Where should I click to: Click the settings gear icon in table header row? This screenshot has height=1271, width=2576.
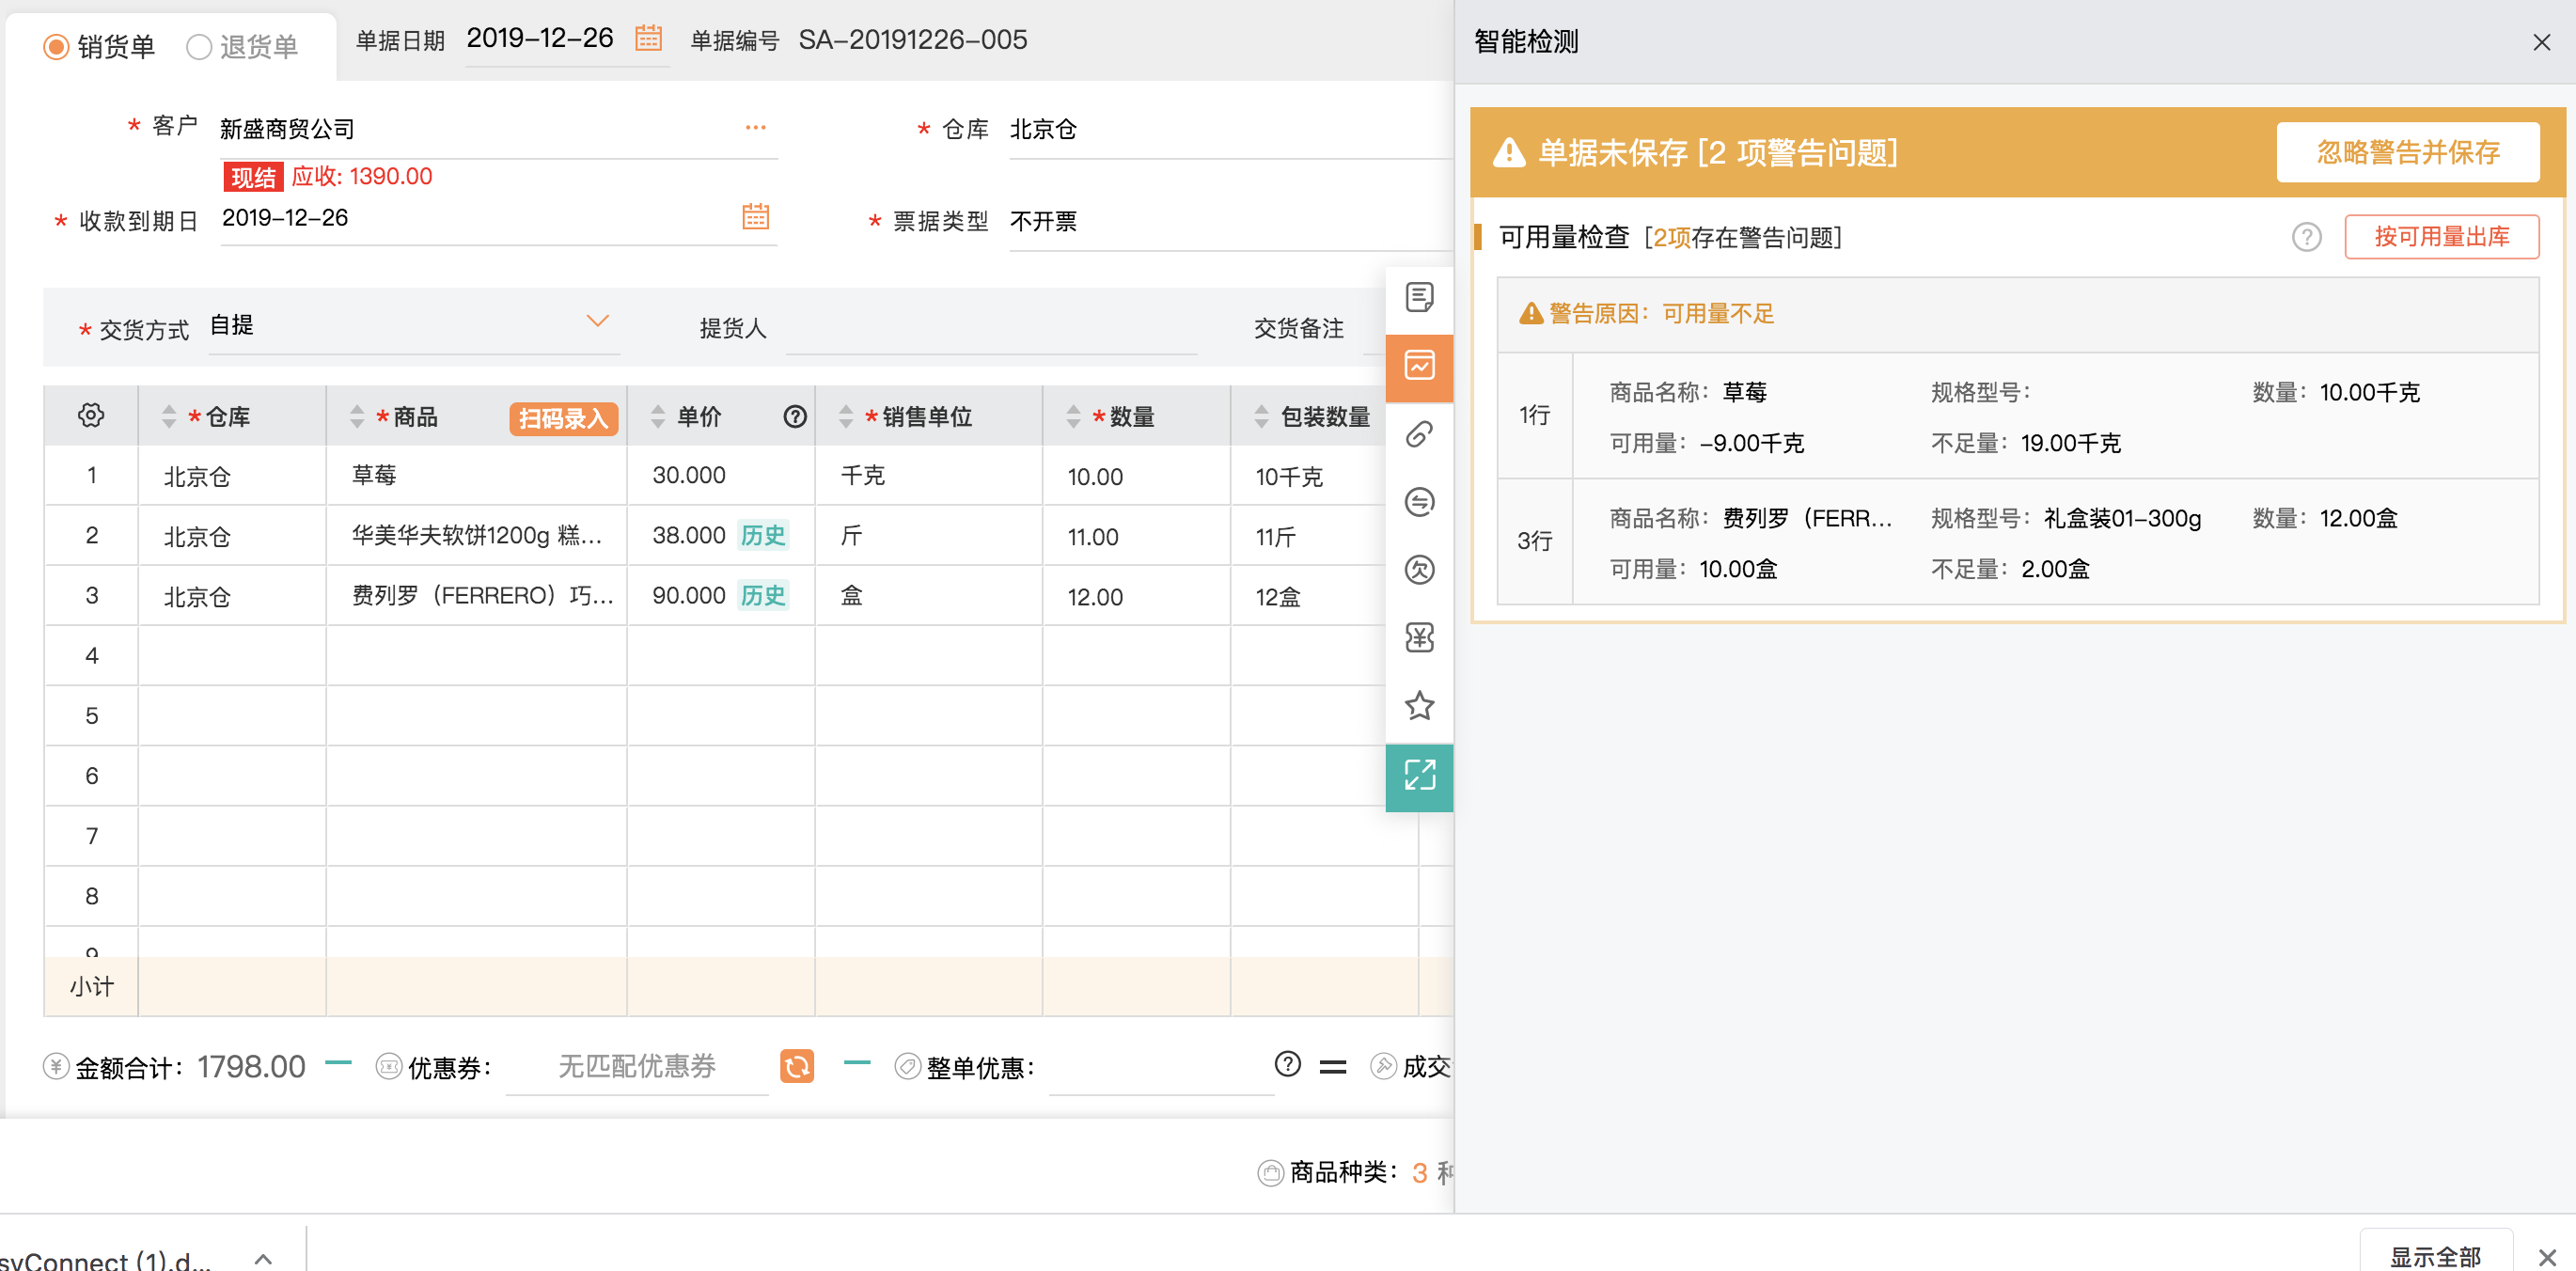90,416
